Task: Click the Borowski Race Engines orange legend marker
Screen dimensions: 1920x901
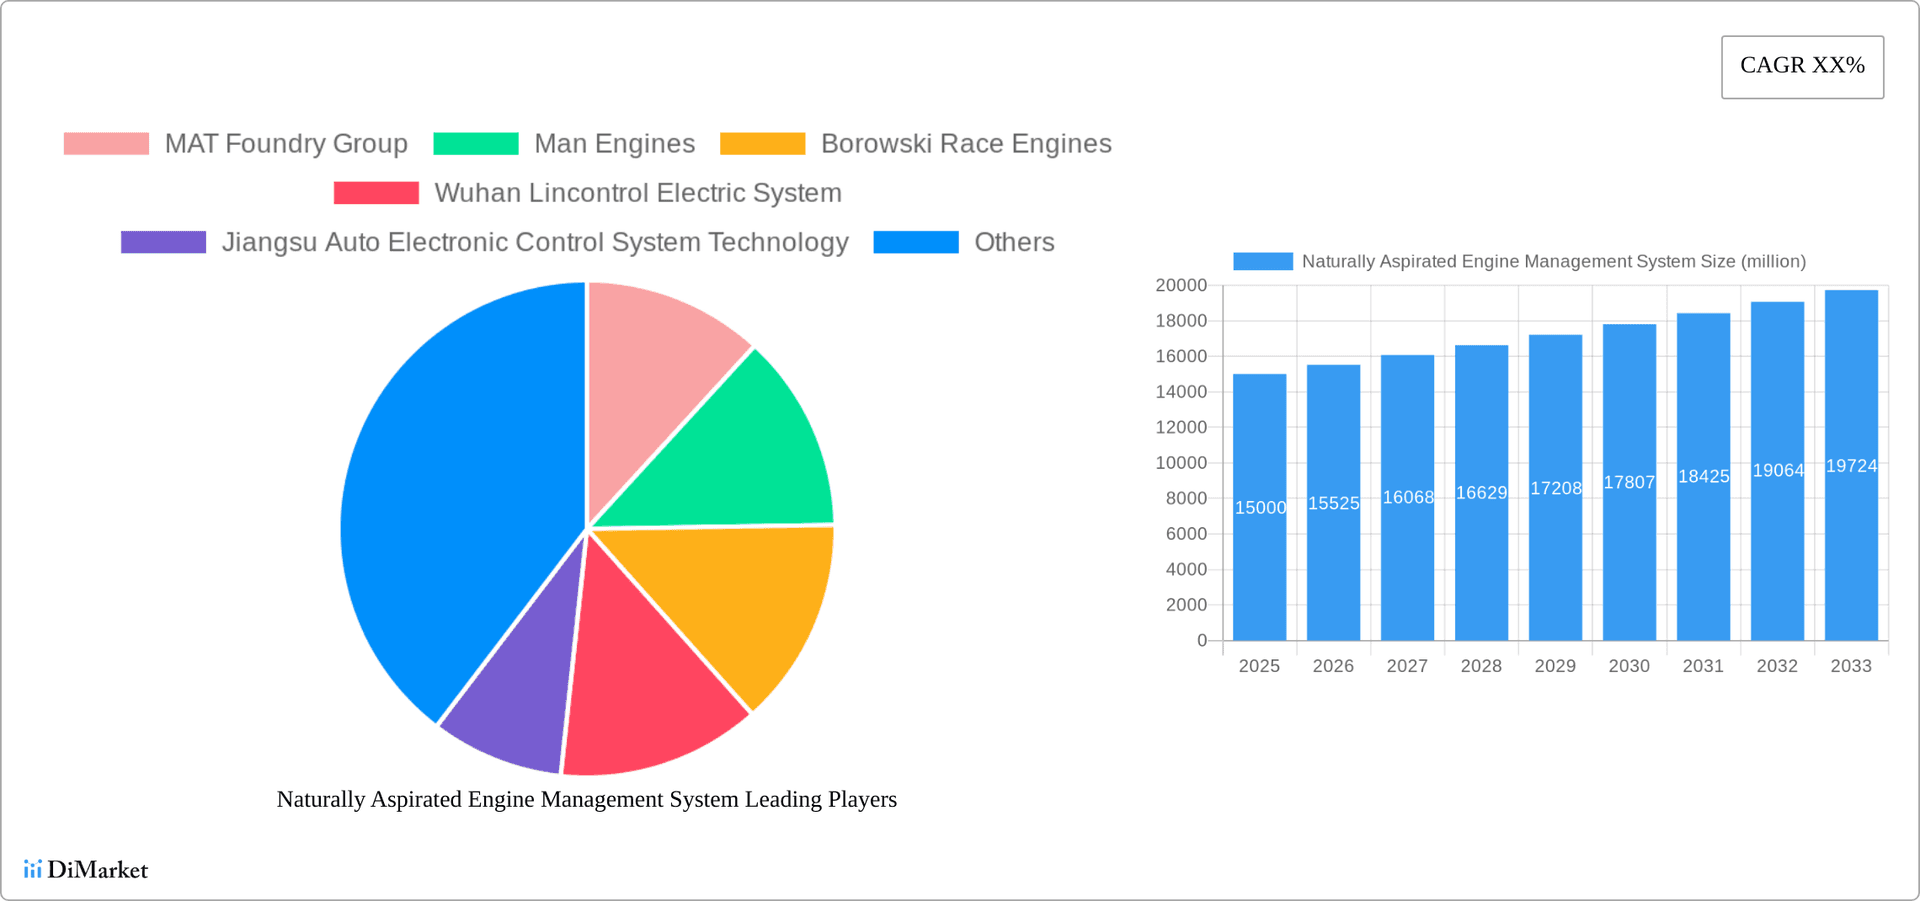Action: pos(762,143)
